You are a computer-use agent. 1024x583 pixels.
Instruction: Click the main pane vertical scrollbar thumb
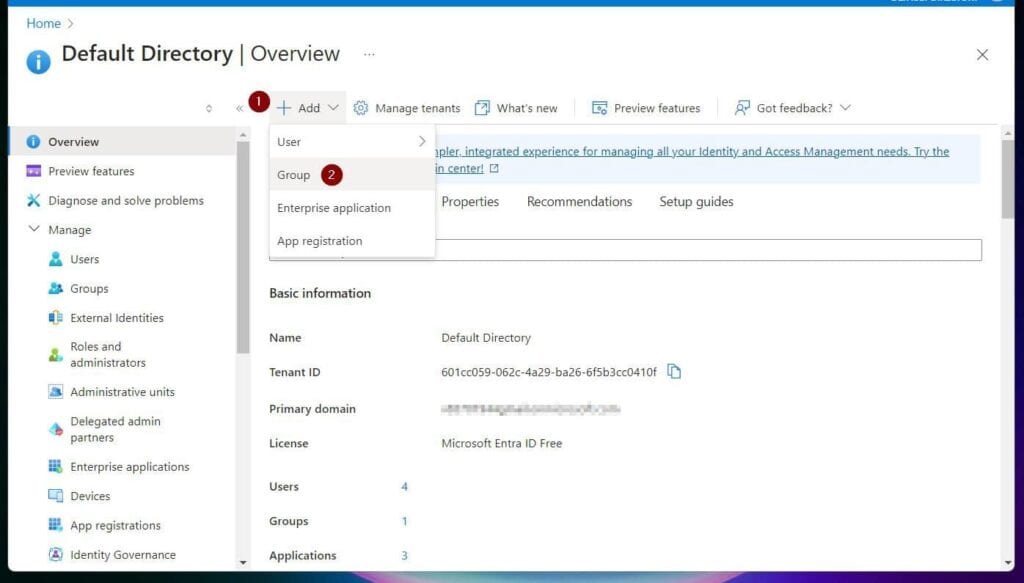(x=1008, y=180)
